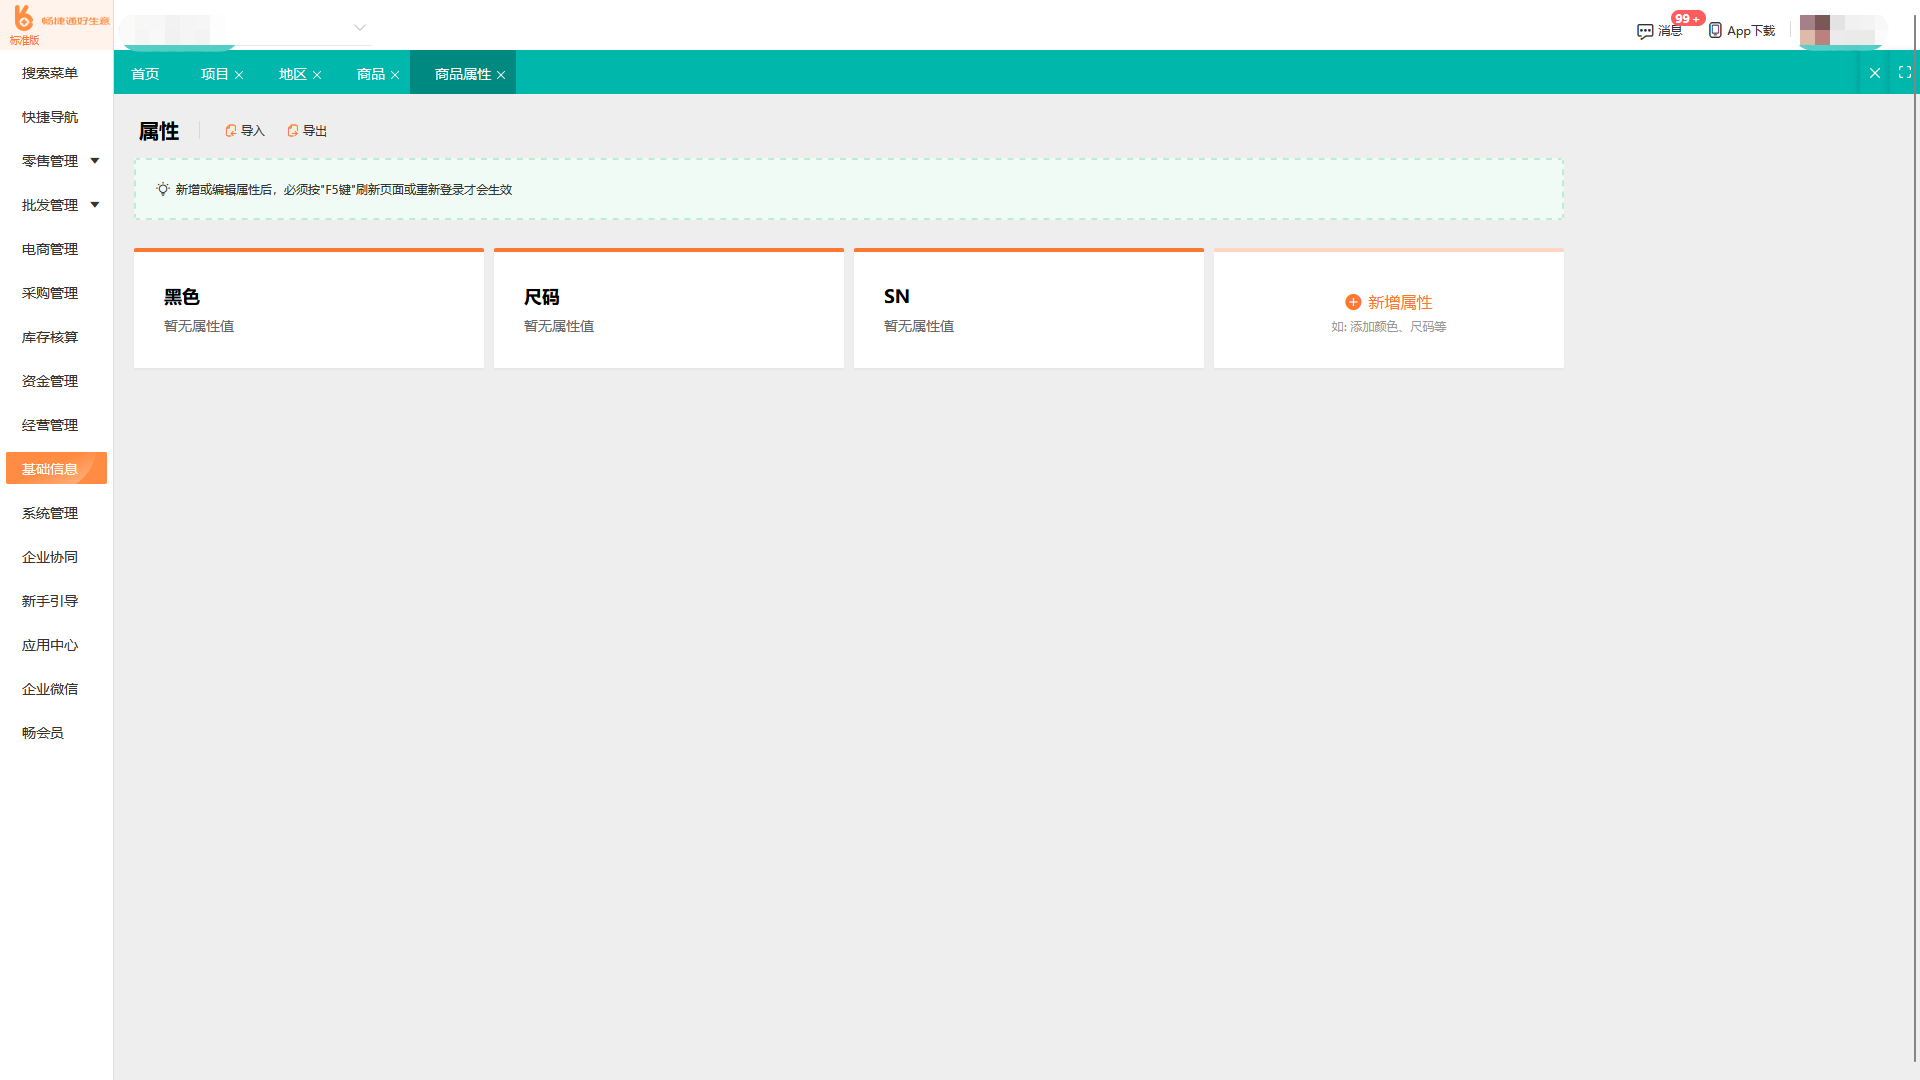
Task: Toggle 零售管理 sidebar expander
Action: [x=94, y=160]
